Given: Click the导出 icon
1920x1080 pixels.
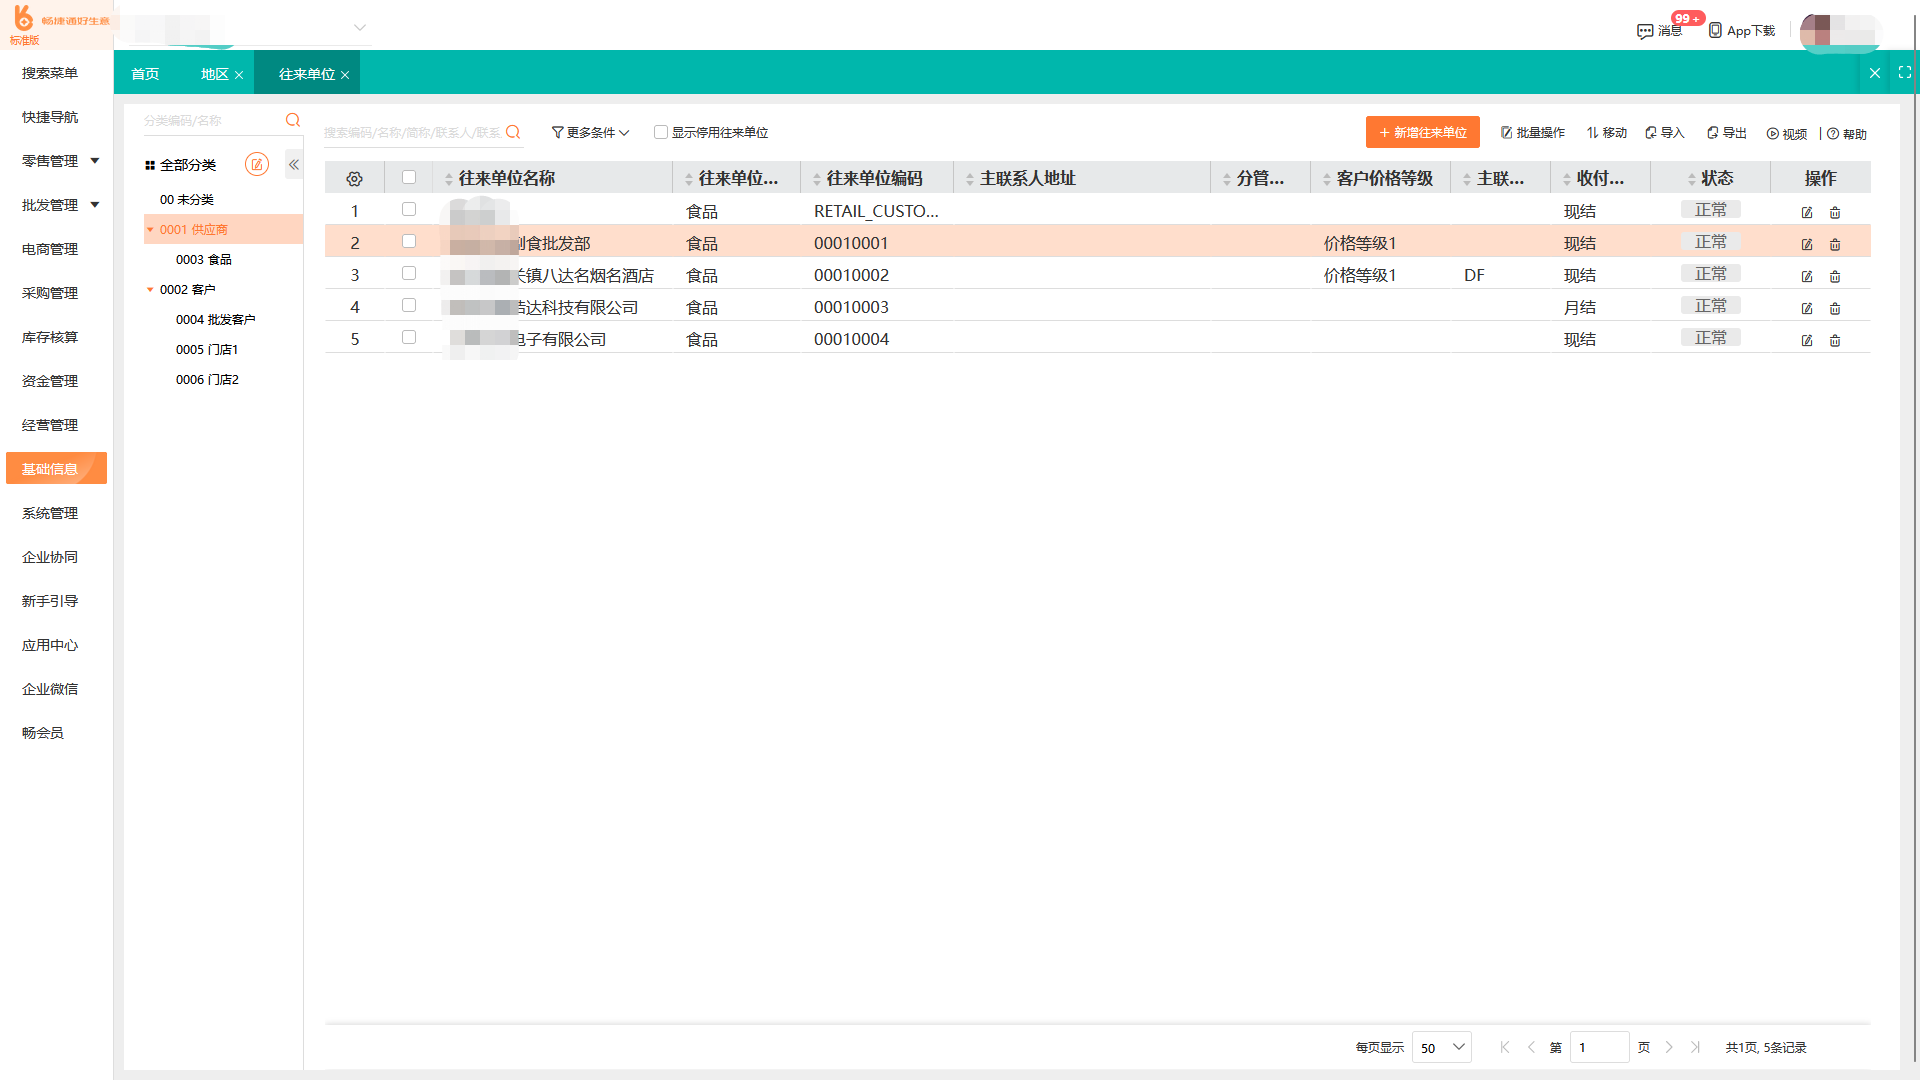Looking at the screenshot, I should pyautogui.click(x=1727, y=131).
